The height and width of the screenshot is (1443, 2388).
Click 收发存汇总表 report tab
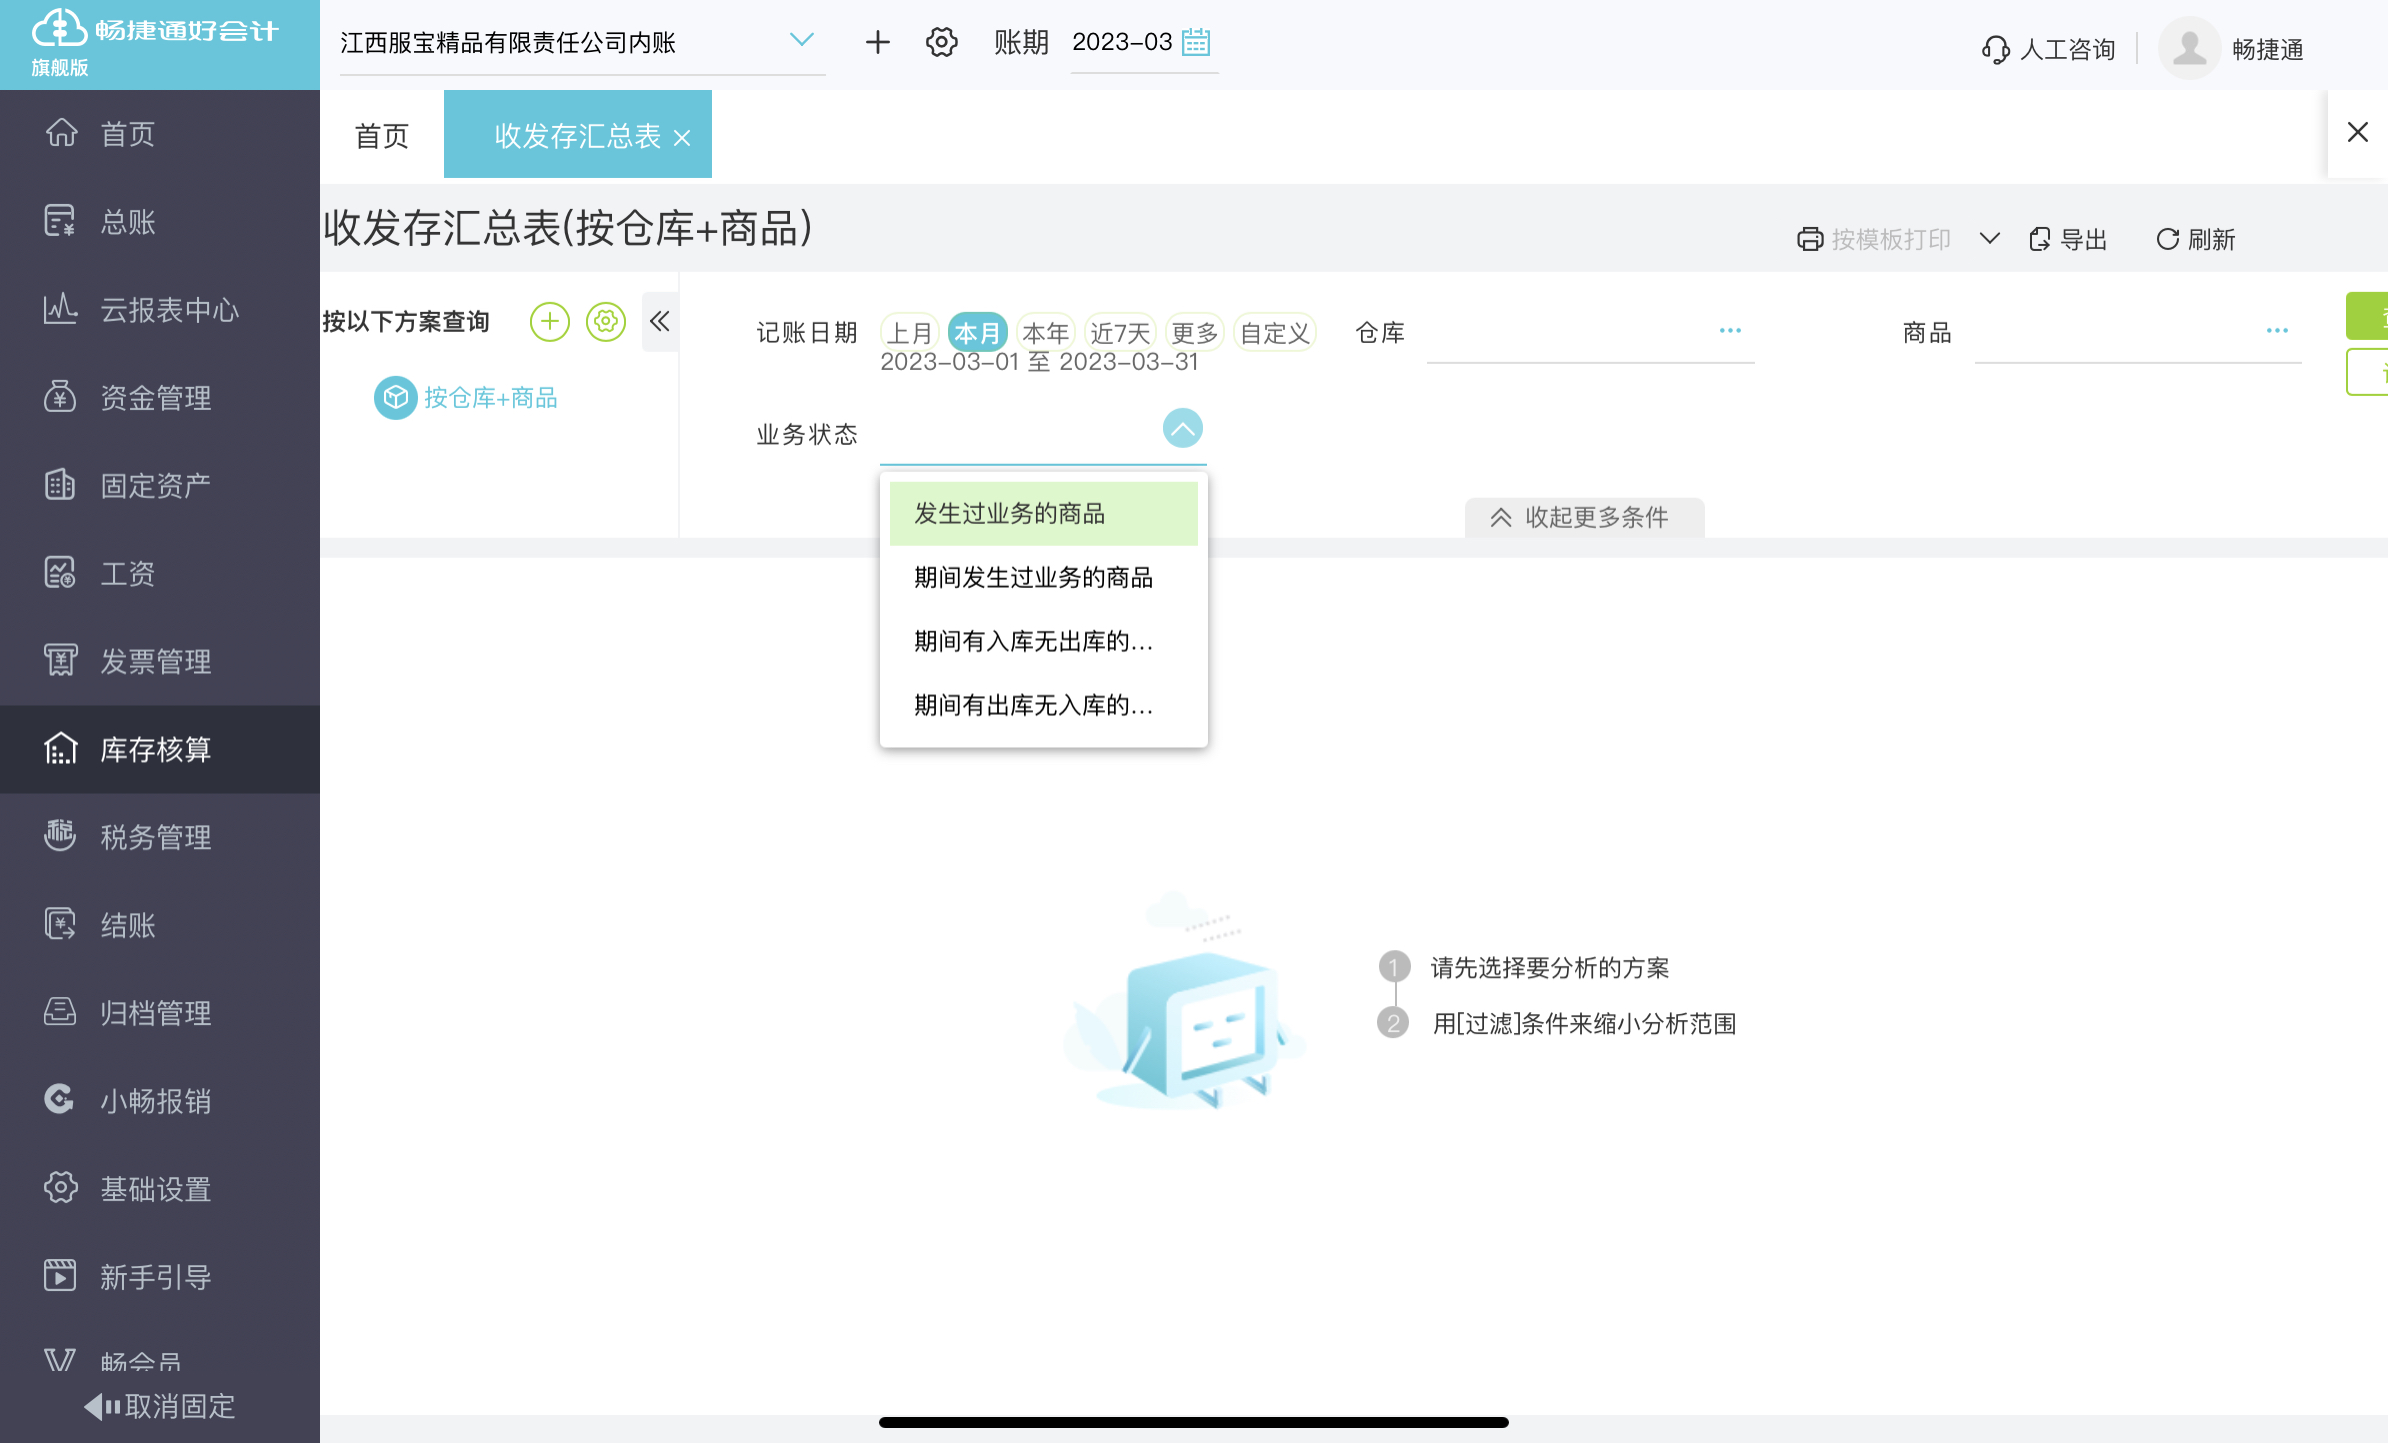(x=575, y=136)
